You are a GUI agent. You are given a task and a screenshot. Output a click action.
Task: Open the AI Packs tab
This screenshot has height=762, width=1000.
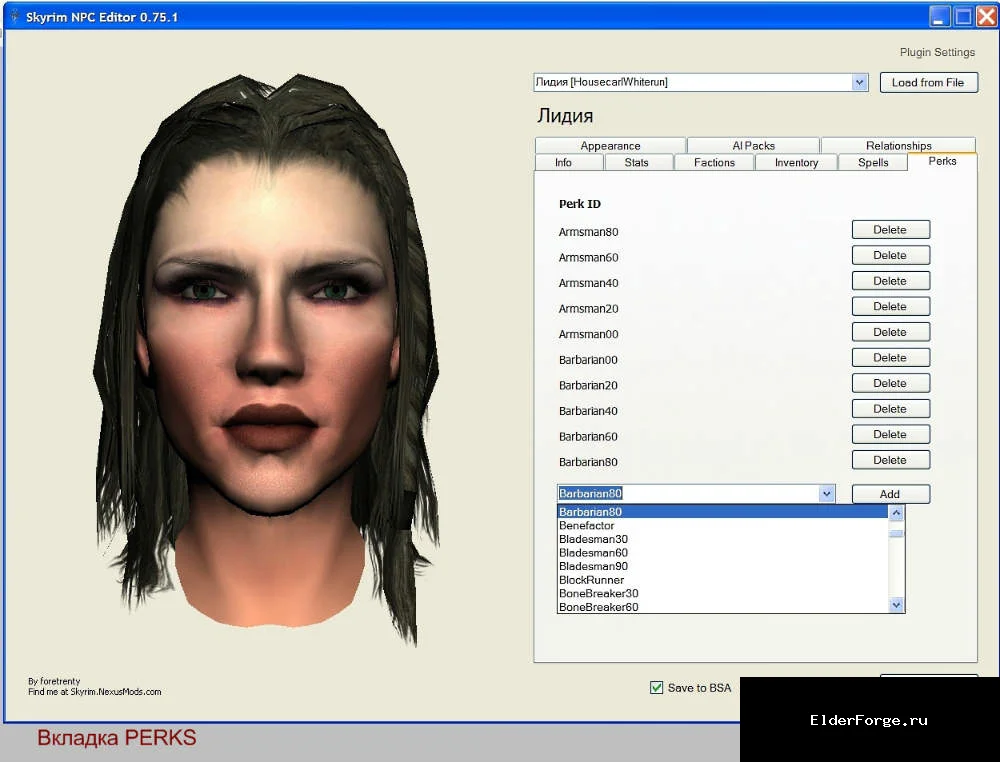pos(753,146)
